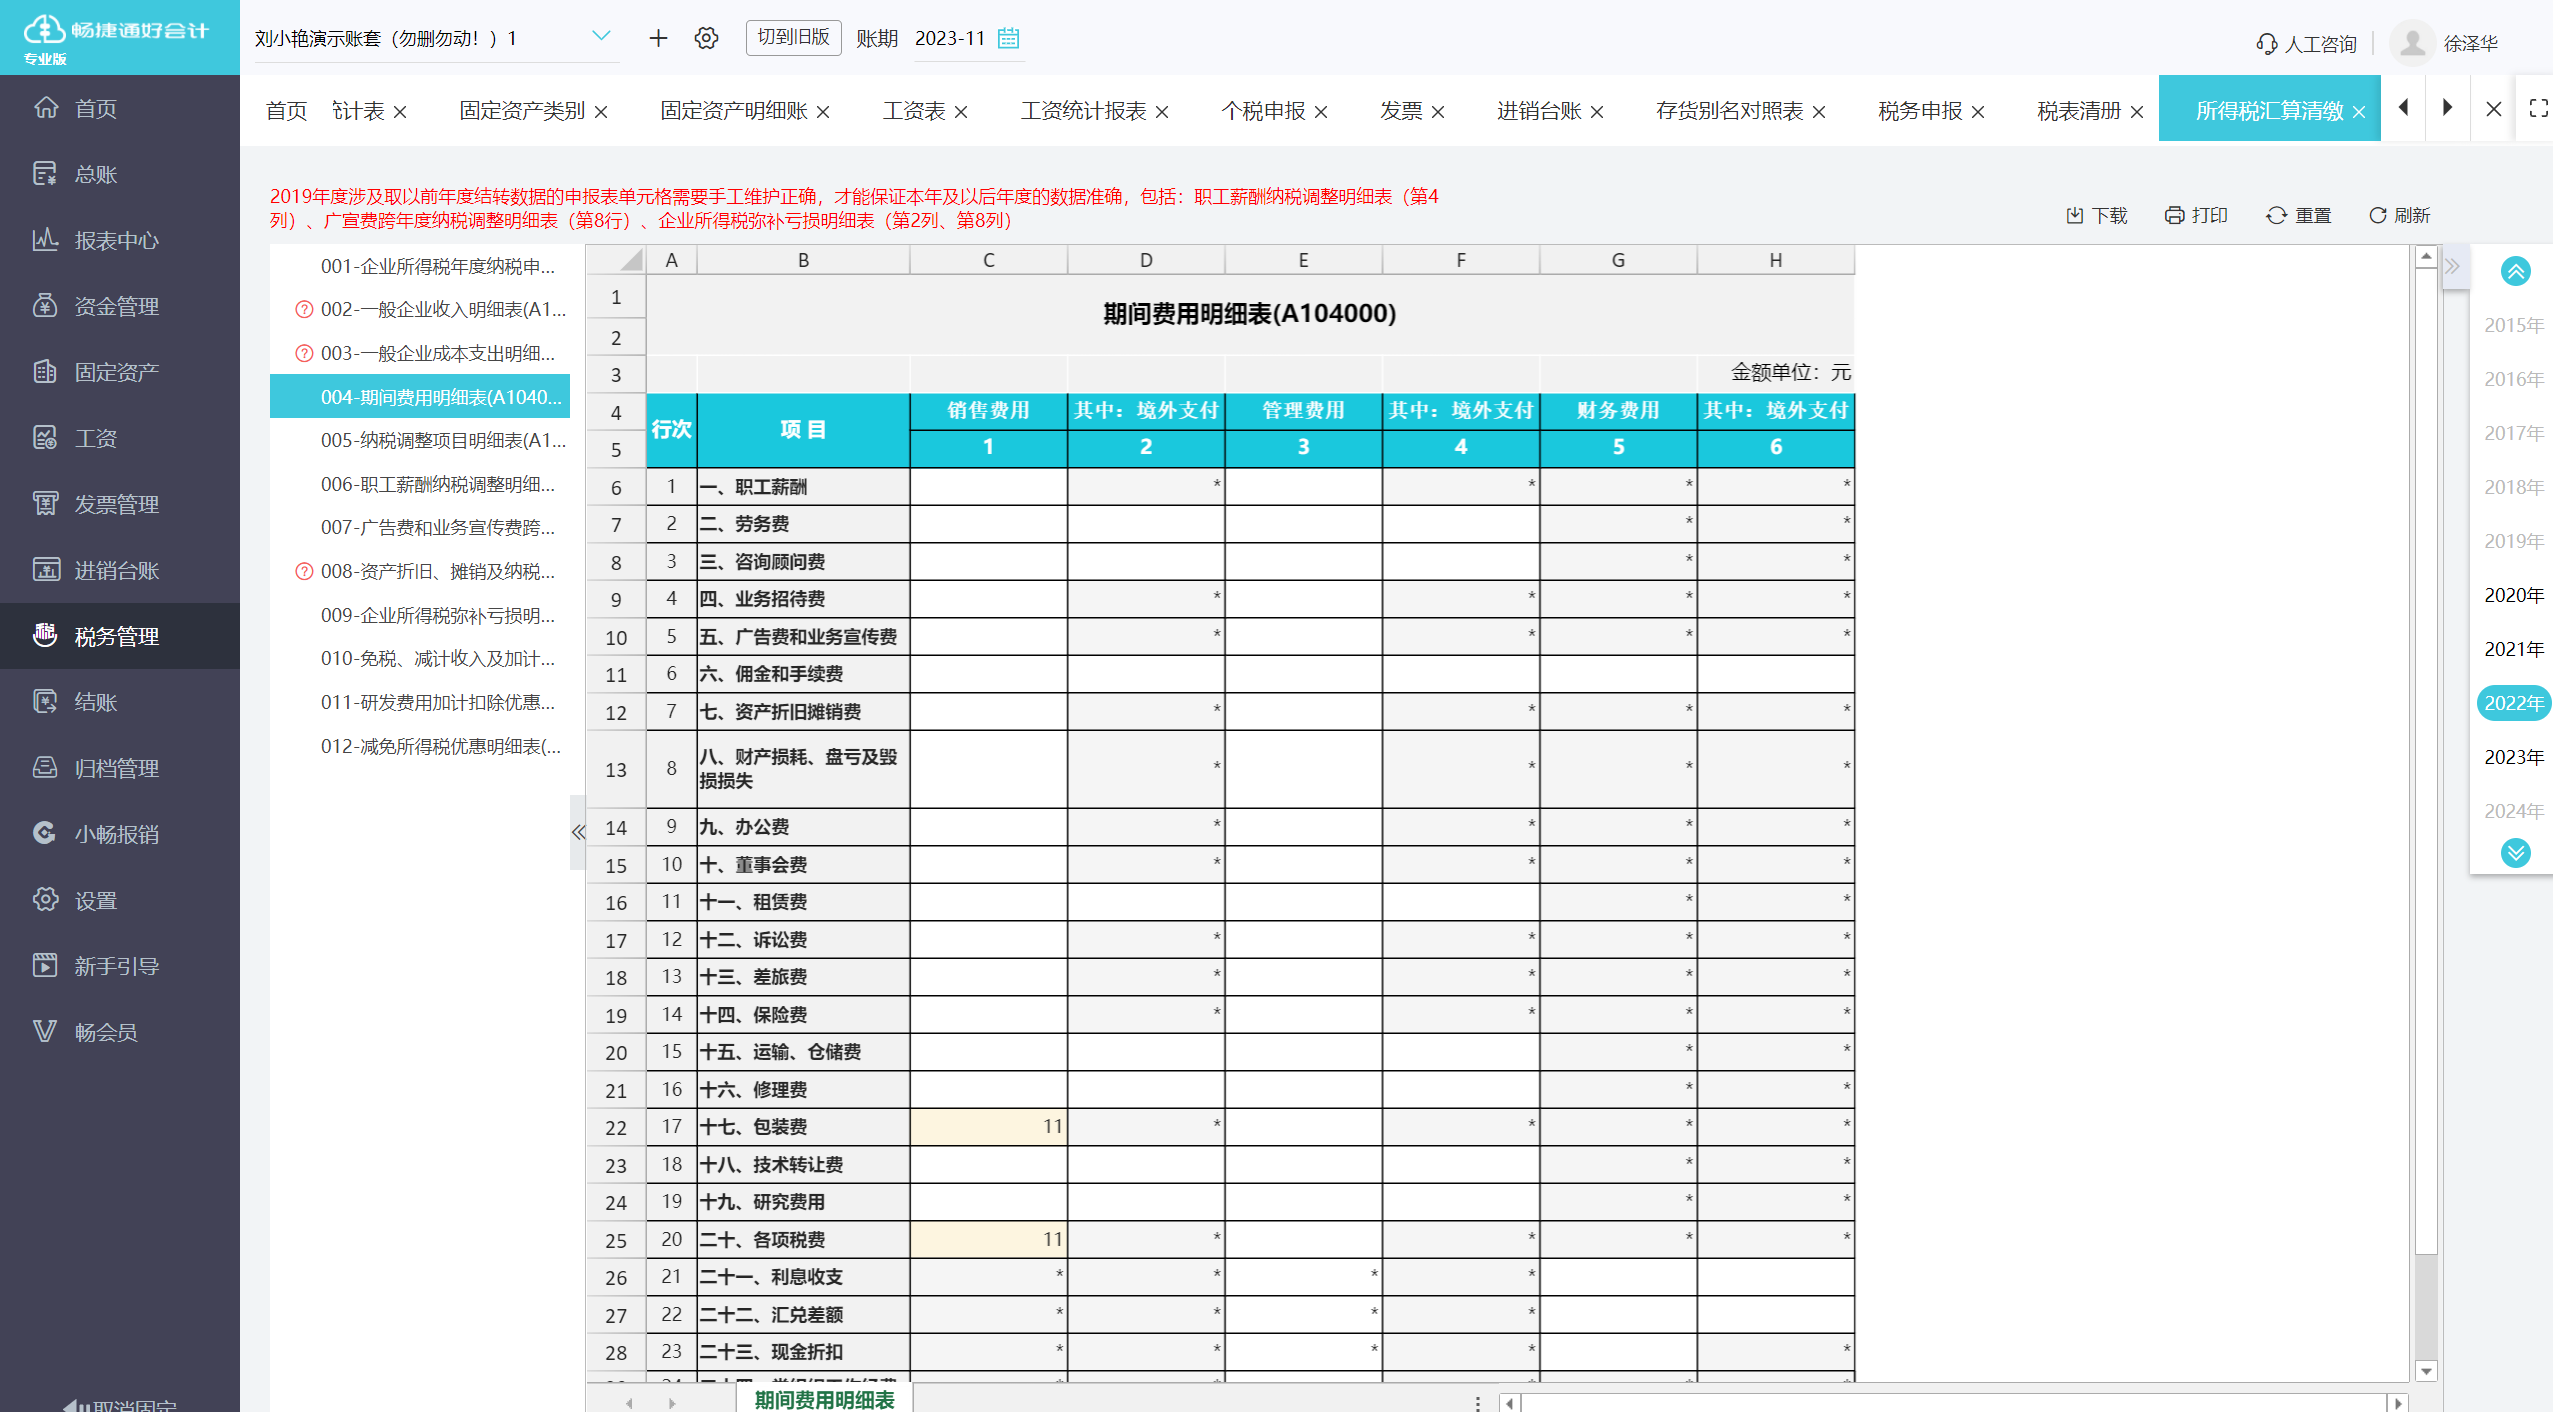Click the 切到旧版 button
The height and width of the screenshot is (1412, 2553).
(x=792, y=38)
